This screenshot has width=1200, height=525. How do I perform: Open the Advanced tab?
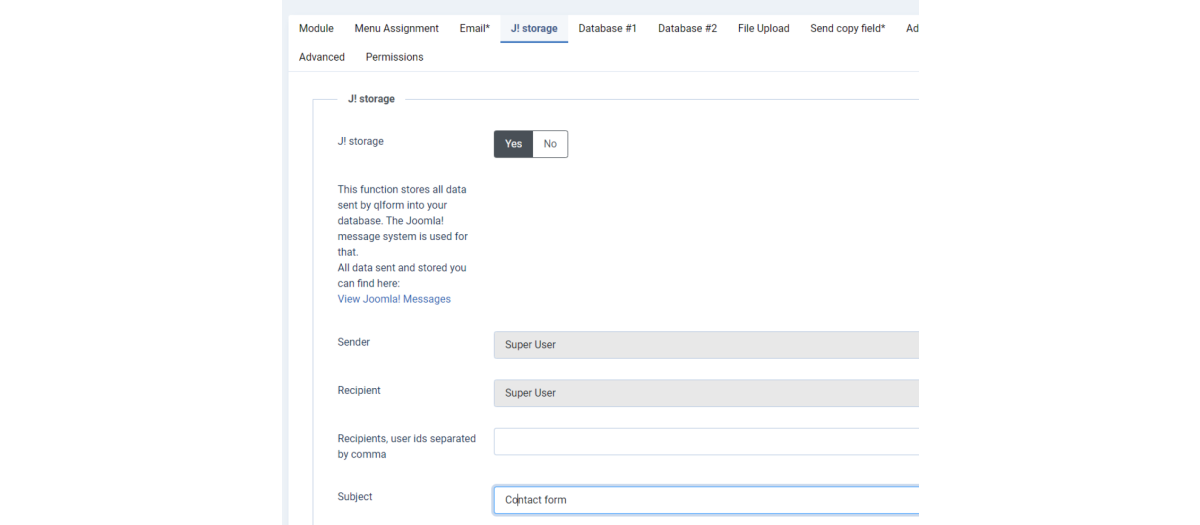(x=321, y=57)
